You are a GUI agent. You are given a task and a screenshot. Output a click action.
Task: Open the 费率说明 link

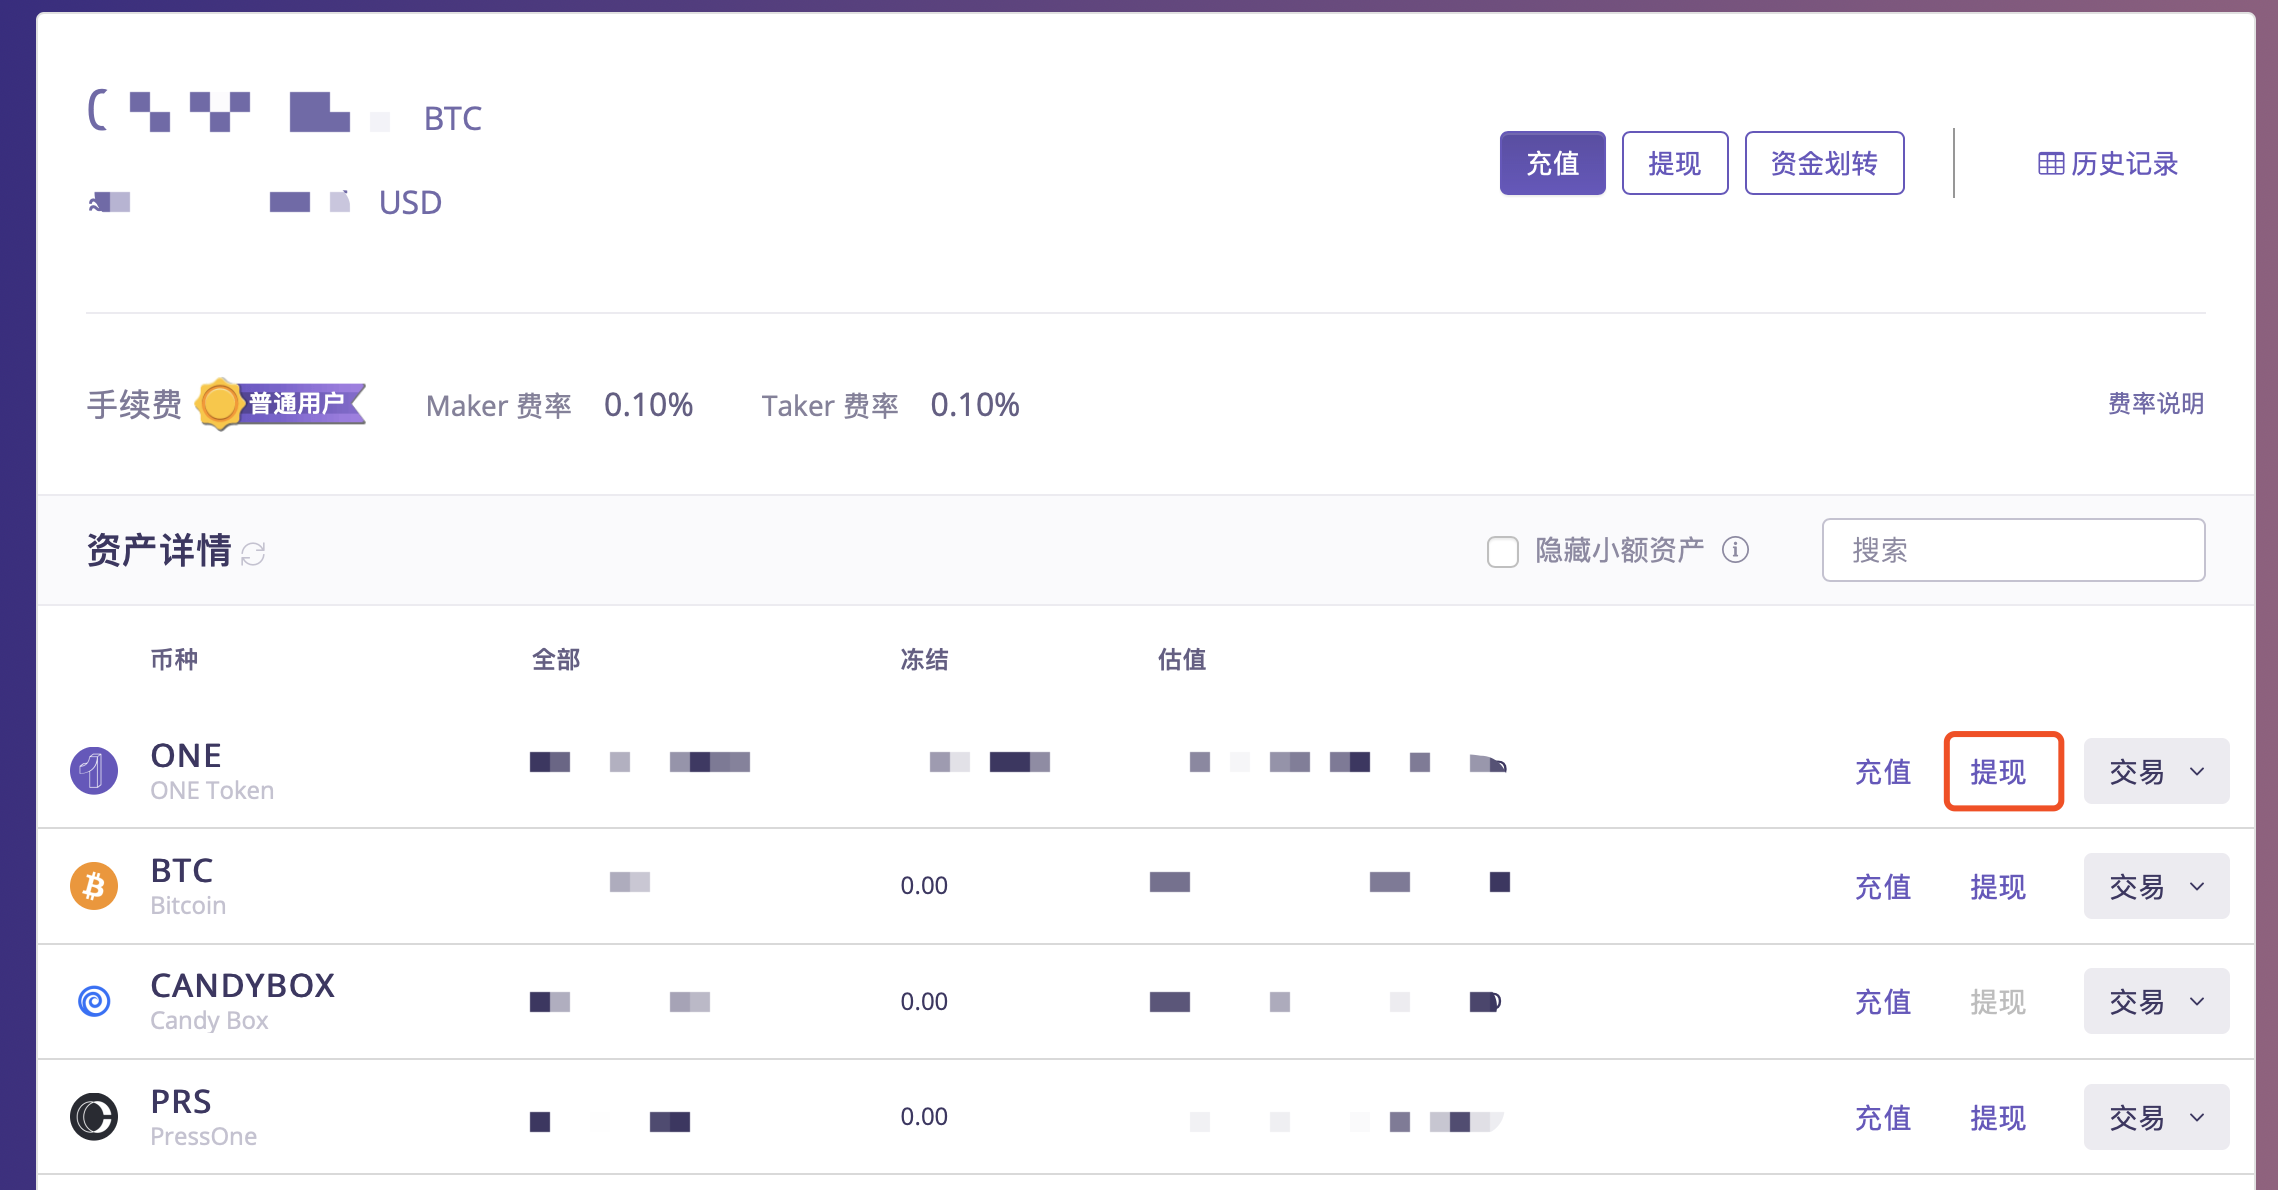click(2155, 404)
